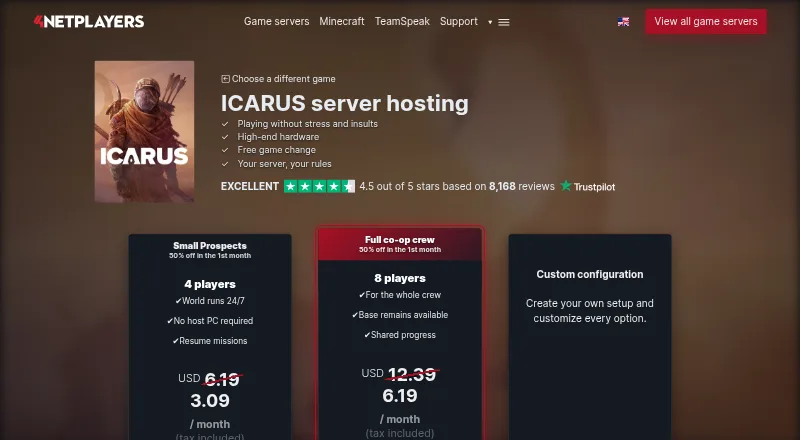Open the Minecraft menu item

point(342,21)
